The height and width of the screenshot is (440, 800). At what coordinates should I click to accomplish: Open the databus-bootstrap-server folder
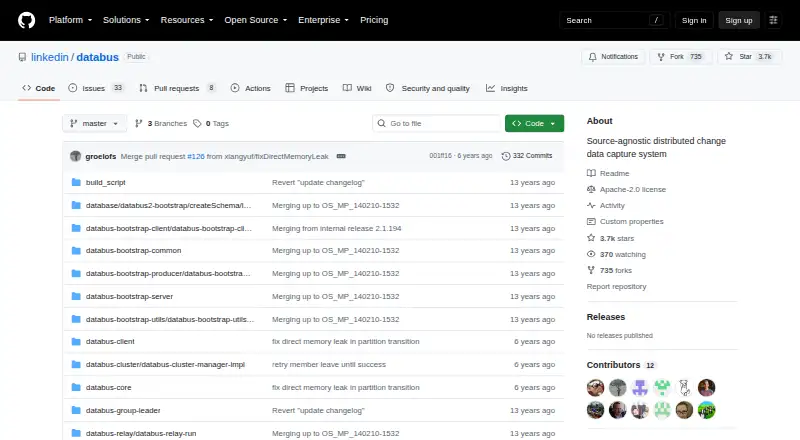129,297
